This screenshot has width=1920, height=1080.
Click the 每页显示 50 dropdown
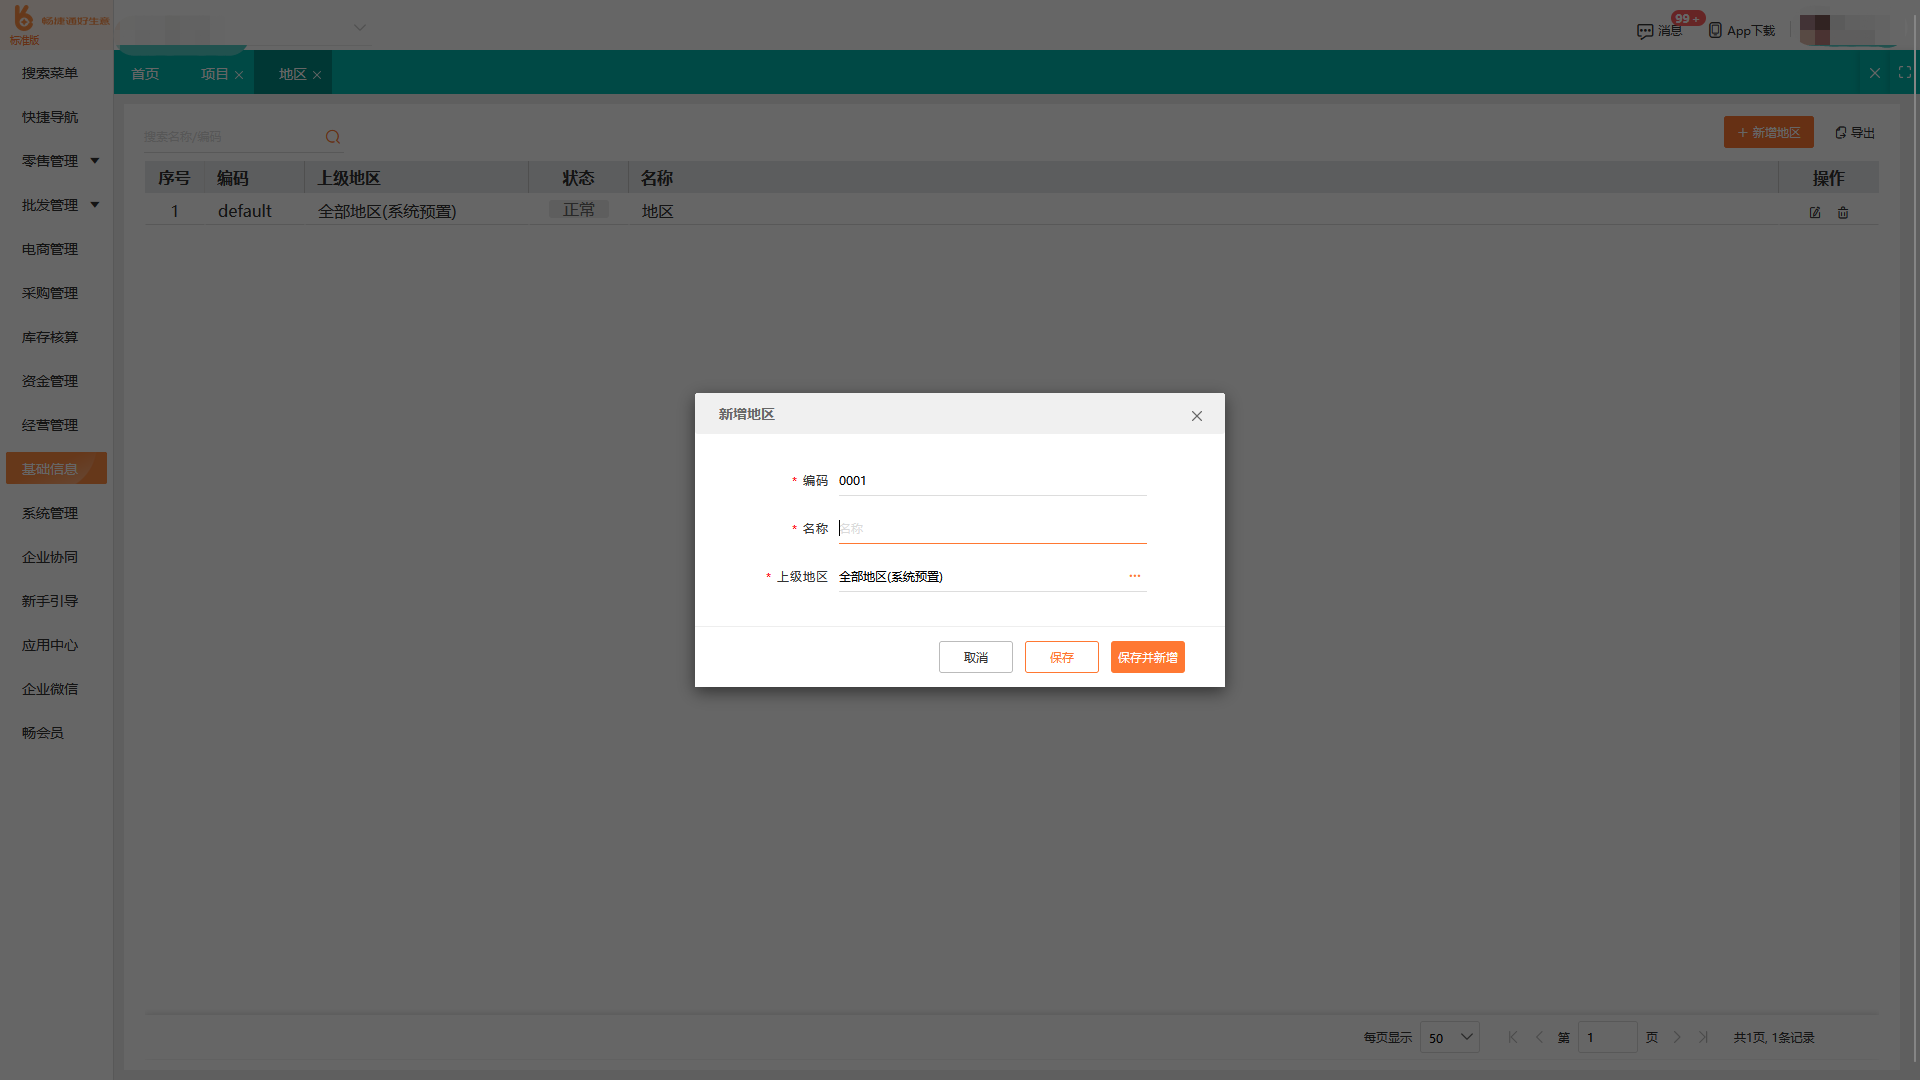tap(1449, 1038)
